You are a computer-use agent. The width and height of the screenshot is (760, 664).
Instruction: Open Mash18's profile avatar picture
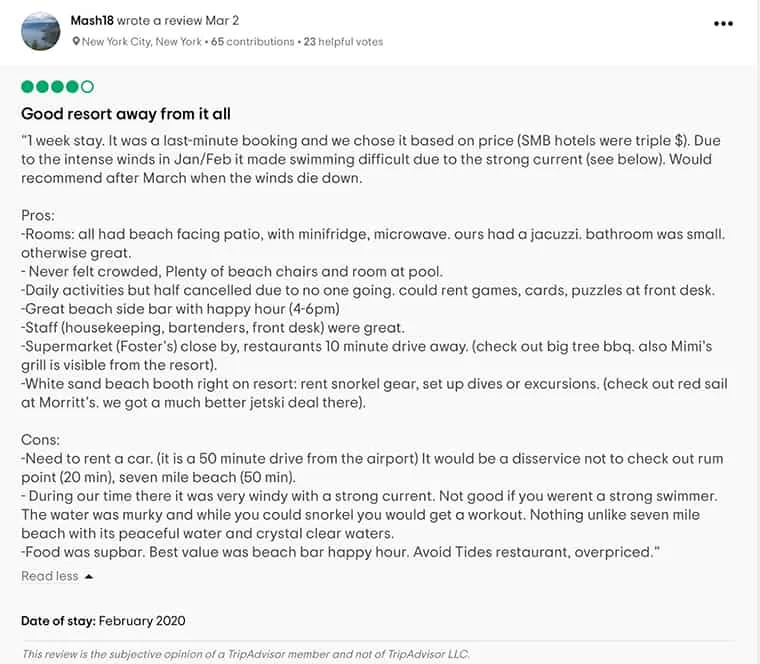(40, 31)
